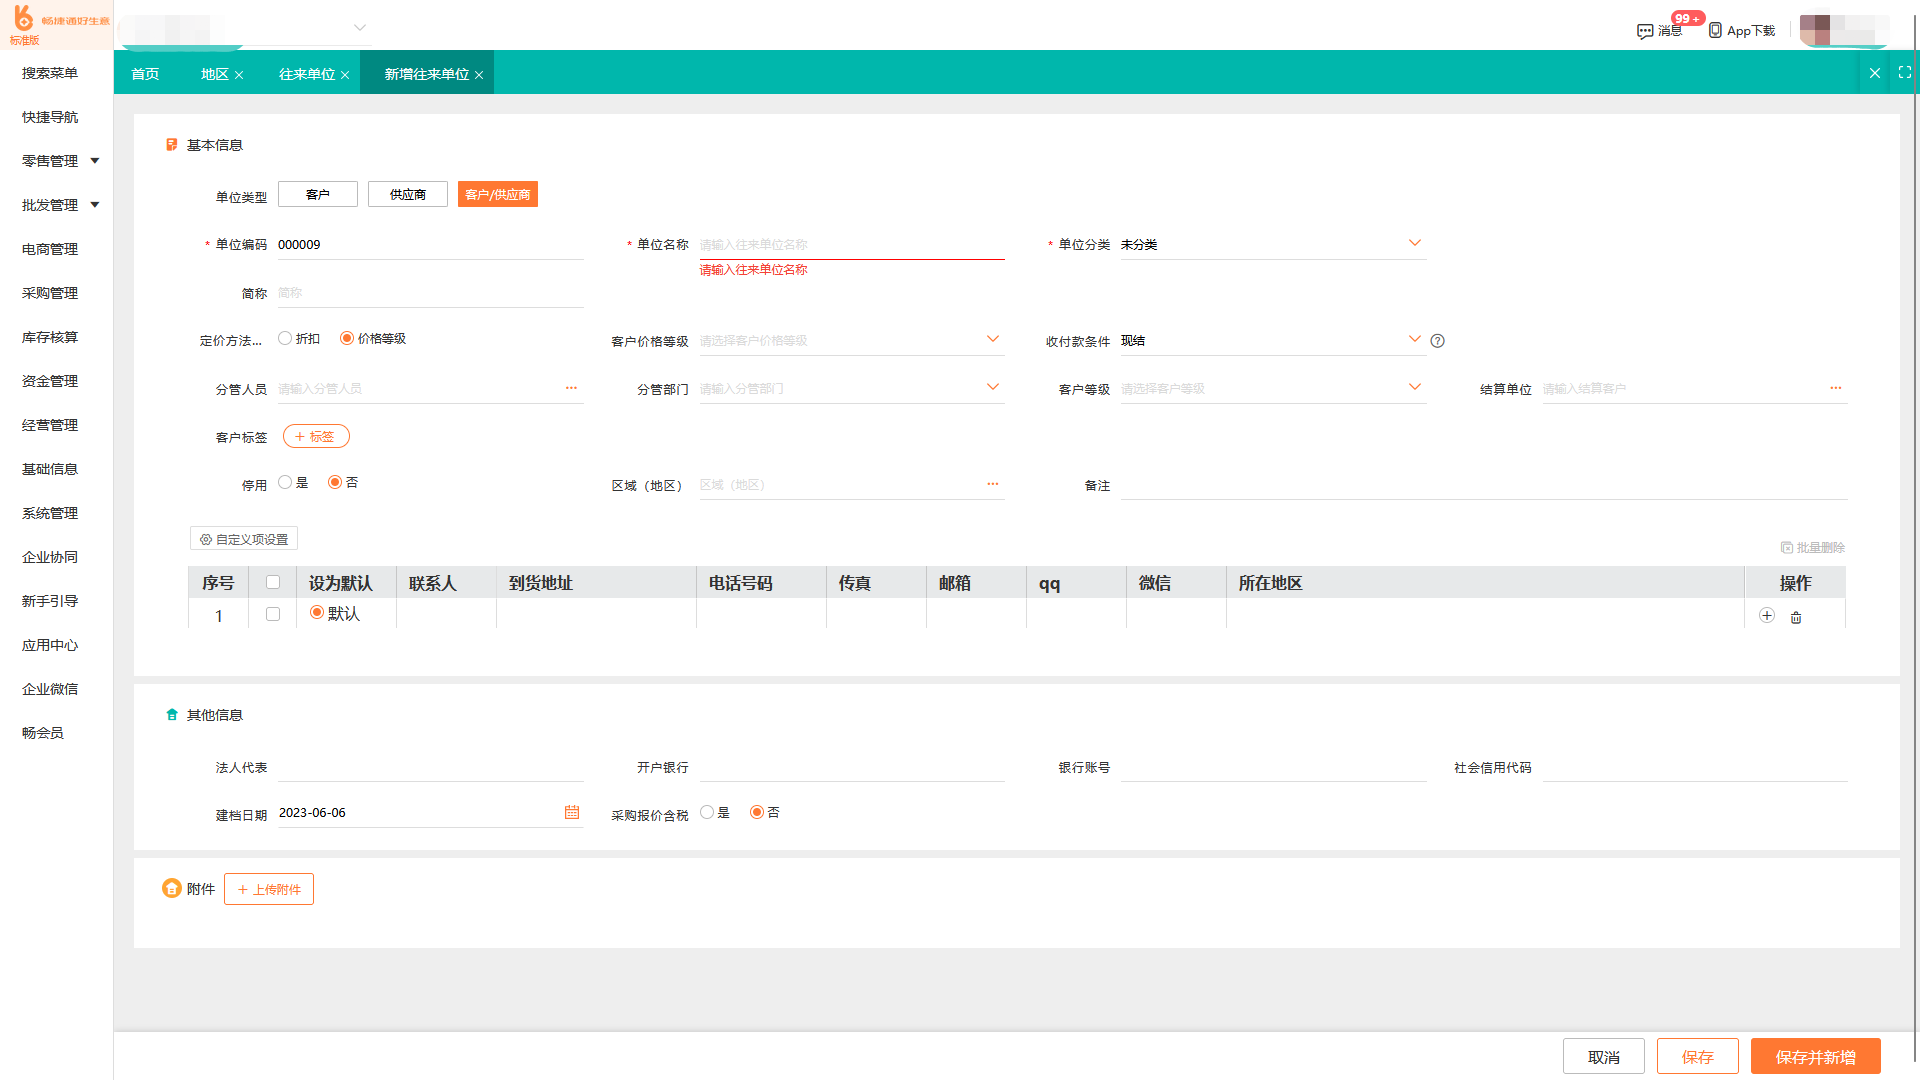Expand the 客户价格等级 dropdown
Viewport: 1920px width, 1080px height.
click(993, 340)
